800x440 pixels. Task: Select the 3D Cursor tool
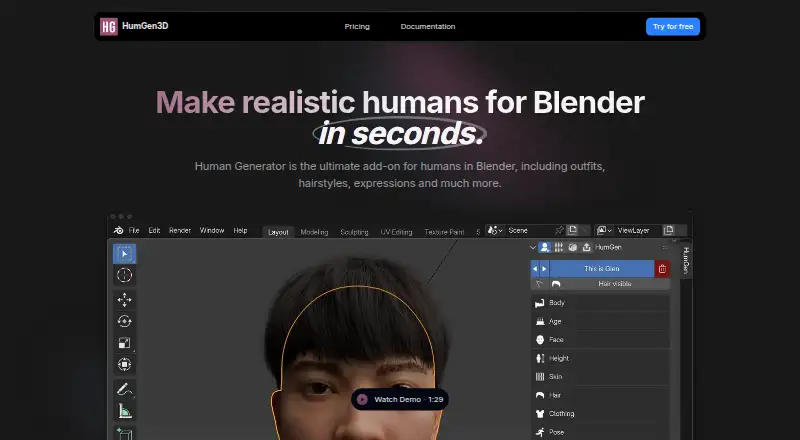click(x=124, y=275)
